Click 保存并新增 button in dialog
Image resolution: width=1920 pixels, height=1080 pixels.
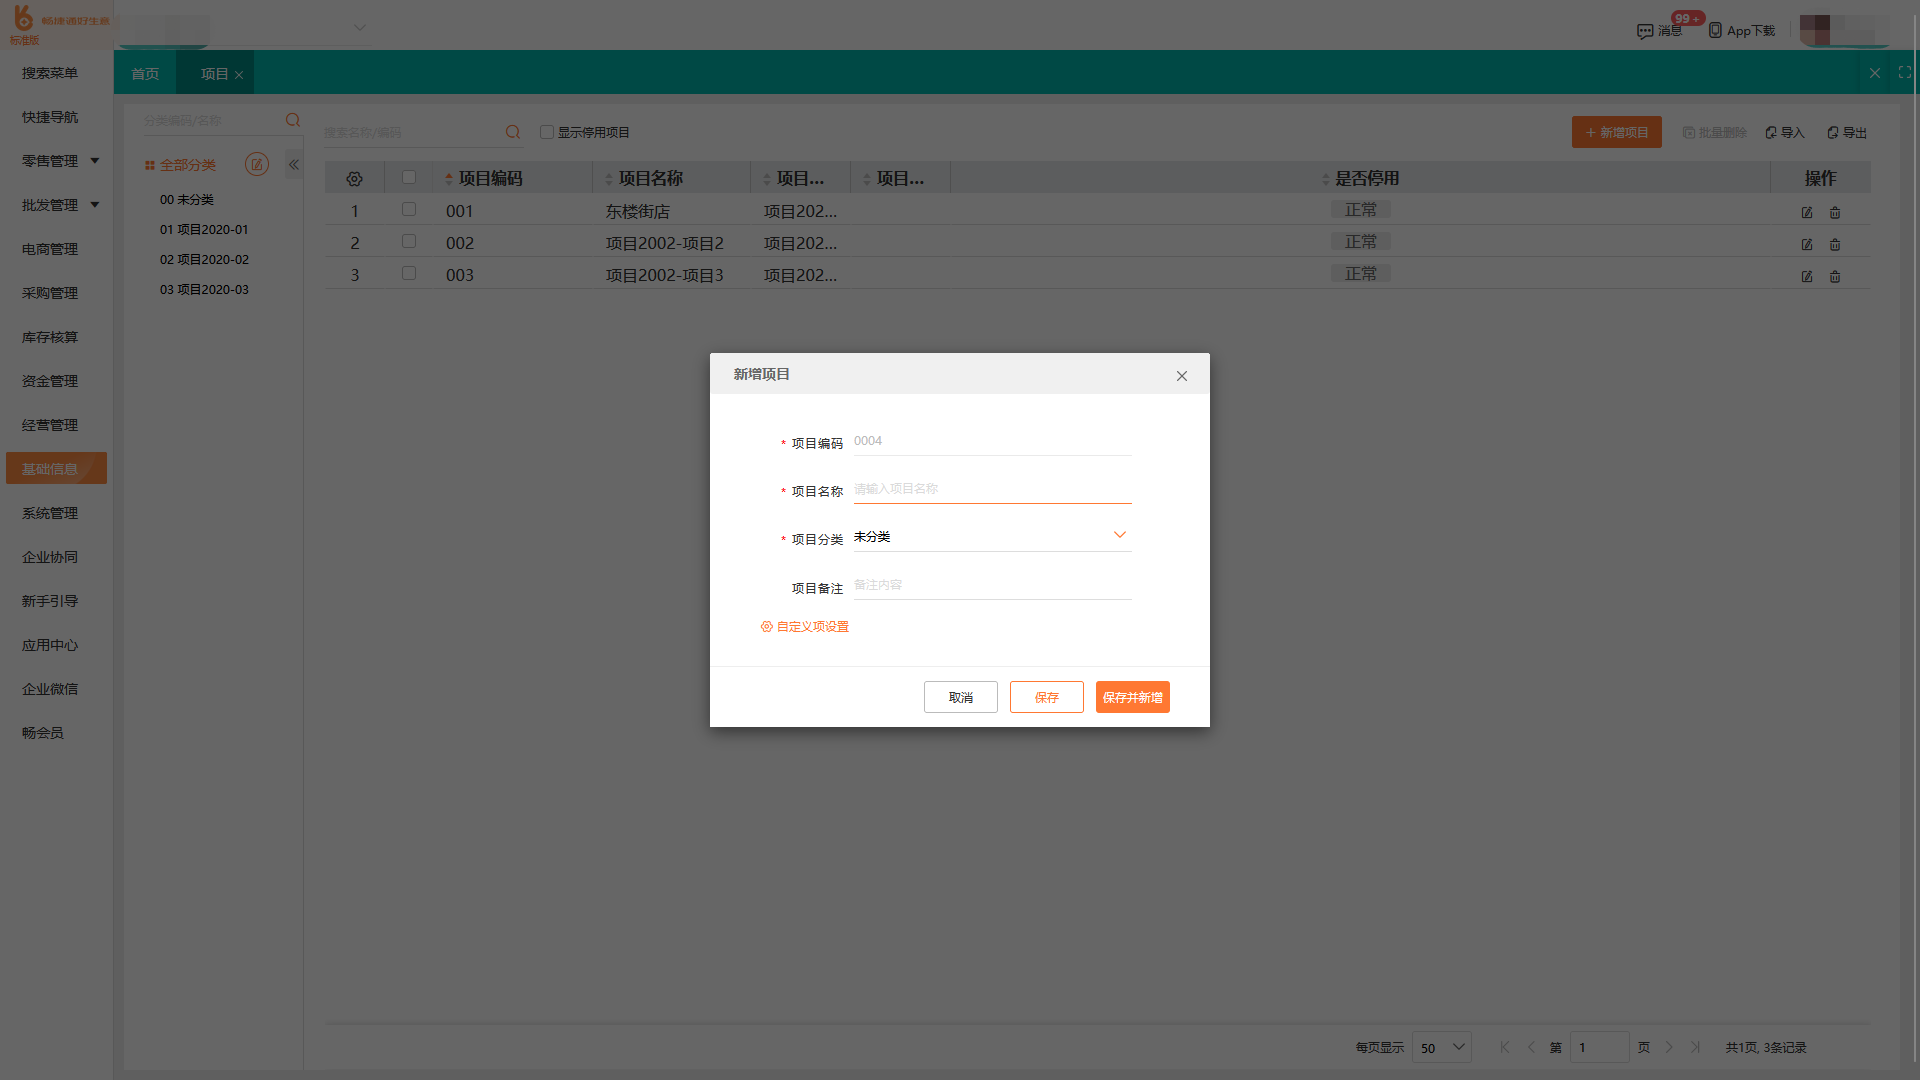1131,696
